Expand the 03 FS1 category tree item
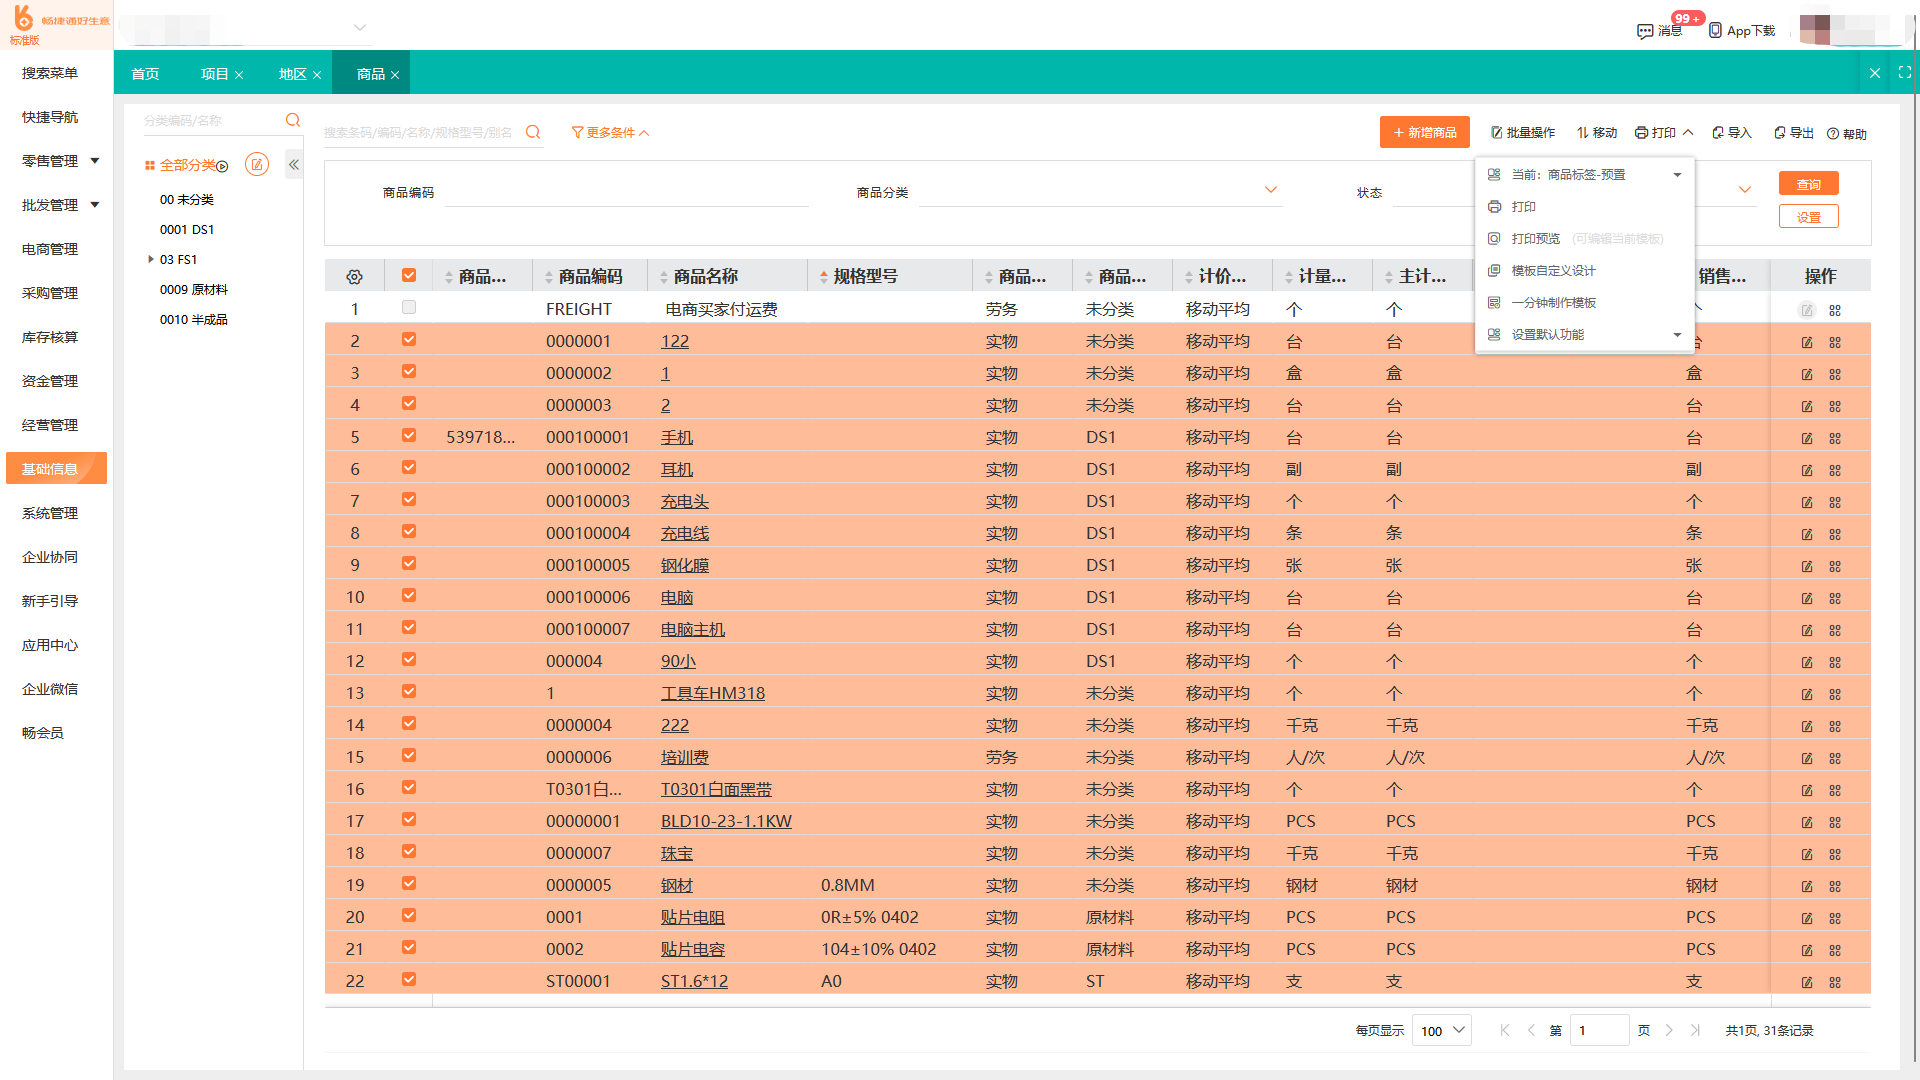 [150, 258]
